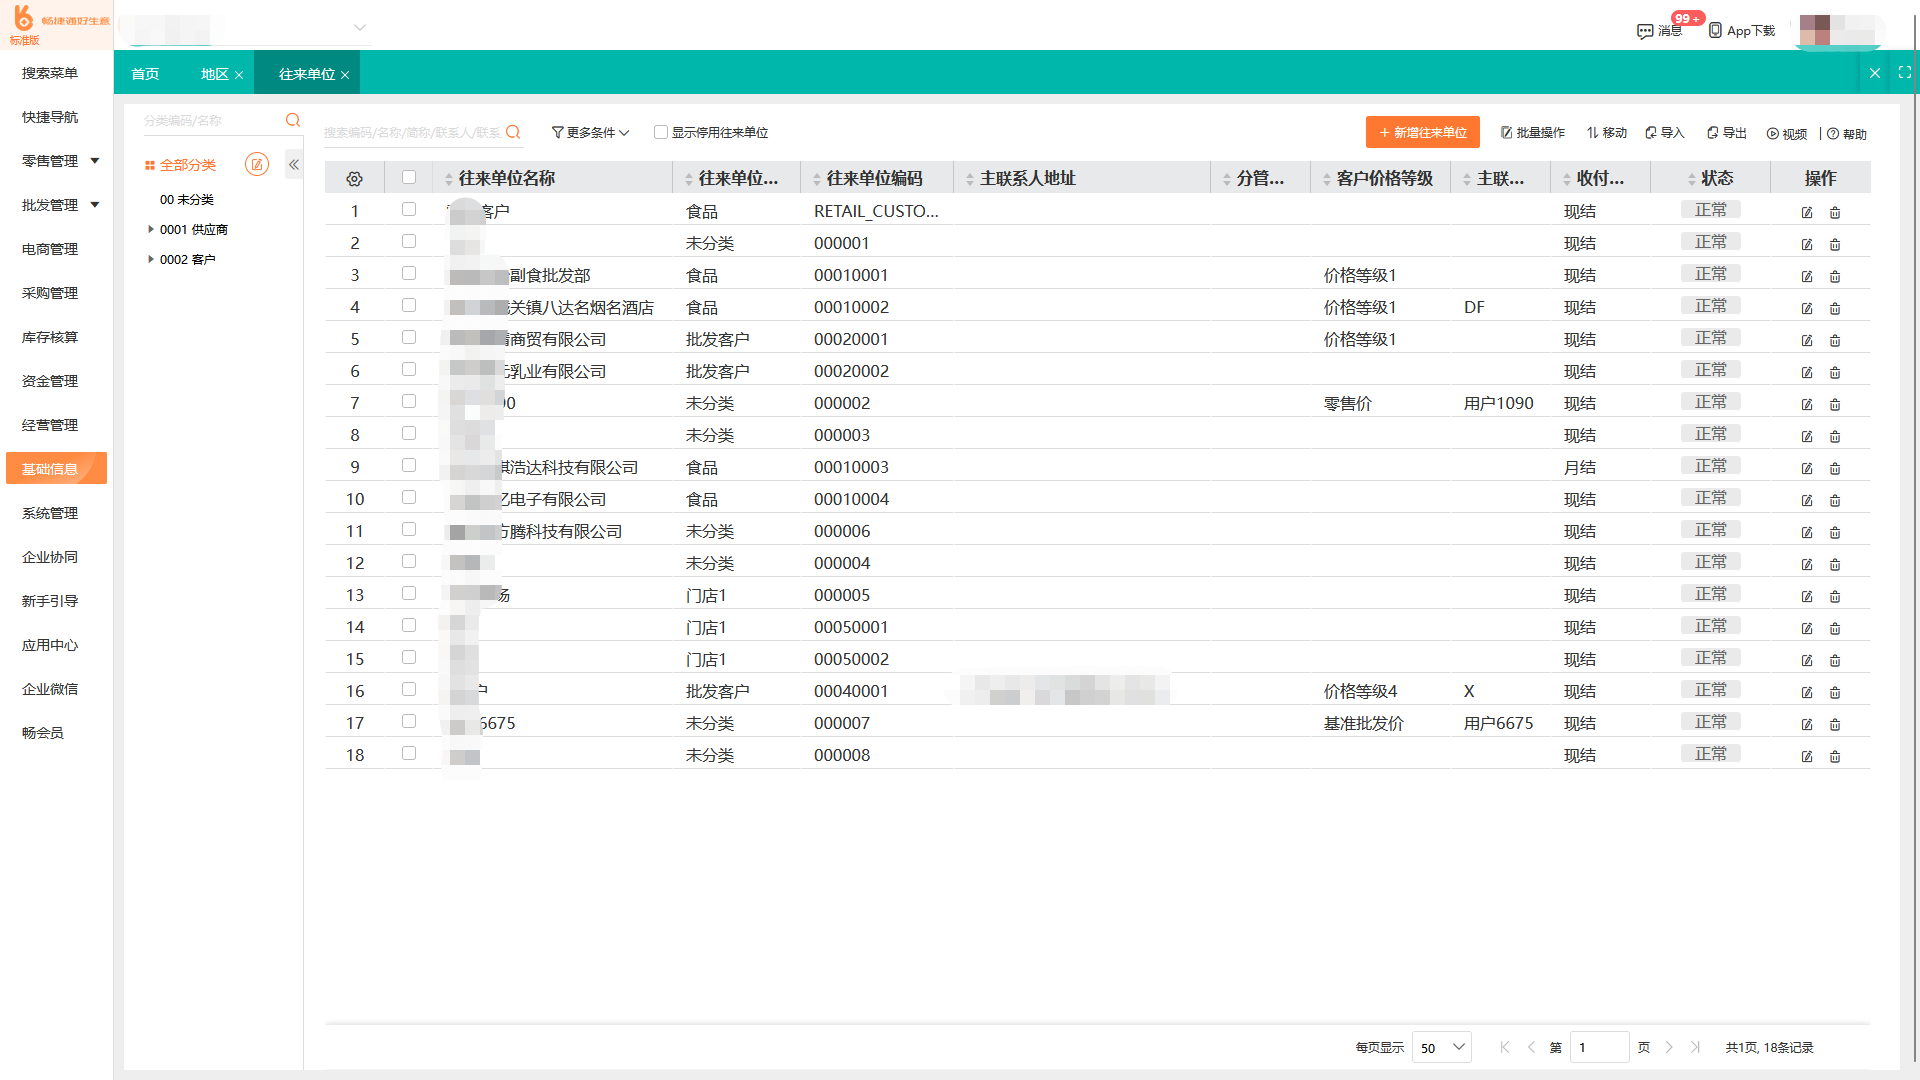This screenshot has height=1080, width=1920.
Task: Click delete icon for row 9
Action: coord(1834,467)
